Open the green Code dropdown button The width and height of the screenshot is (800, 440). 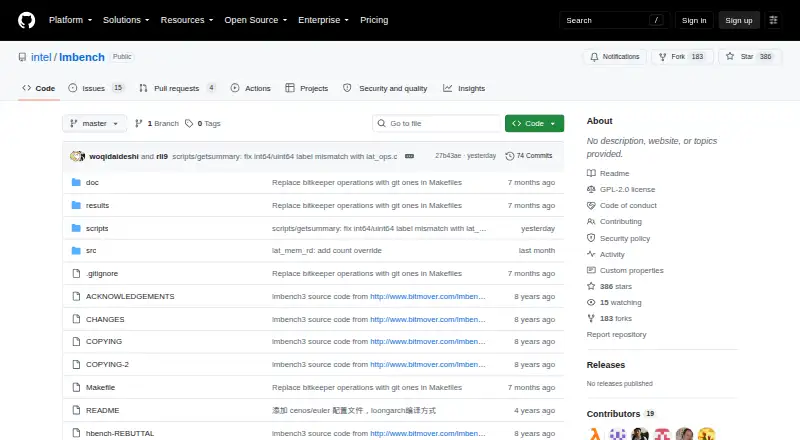click(534, 124)
